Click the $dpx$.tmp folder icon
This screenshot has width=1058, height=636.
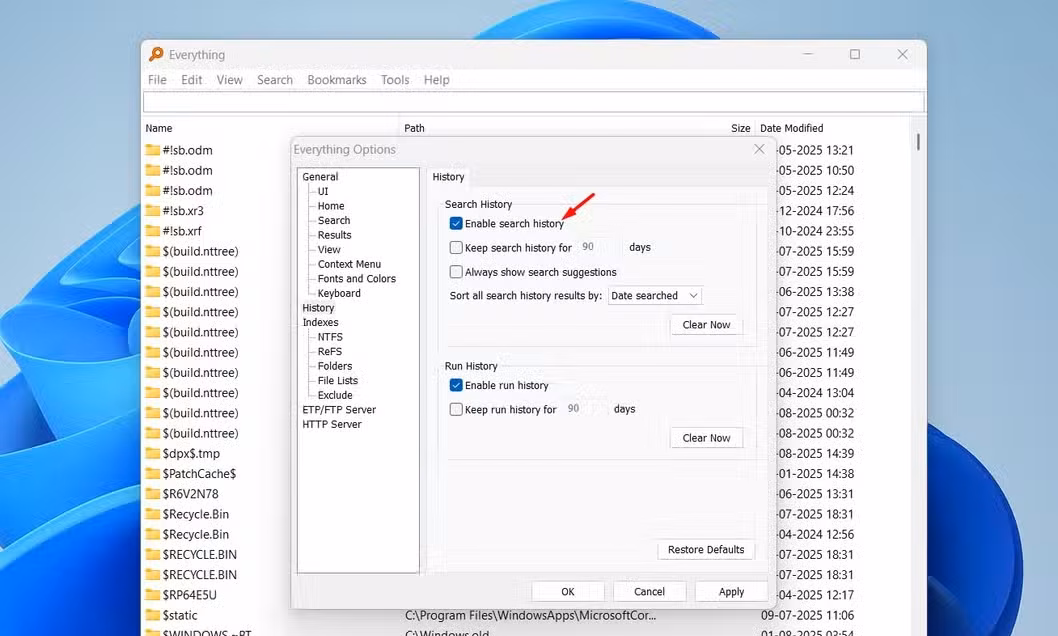coord(152,453)
